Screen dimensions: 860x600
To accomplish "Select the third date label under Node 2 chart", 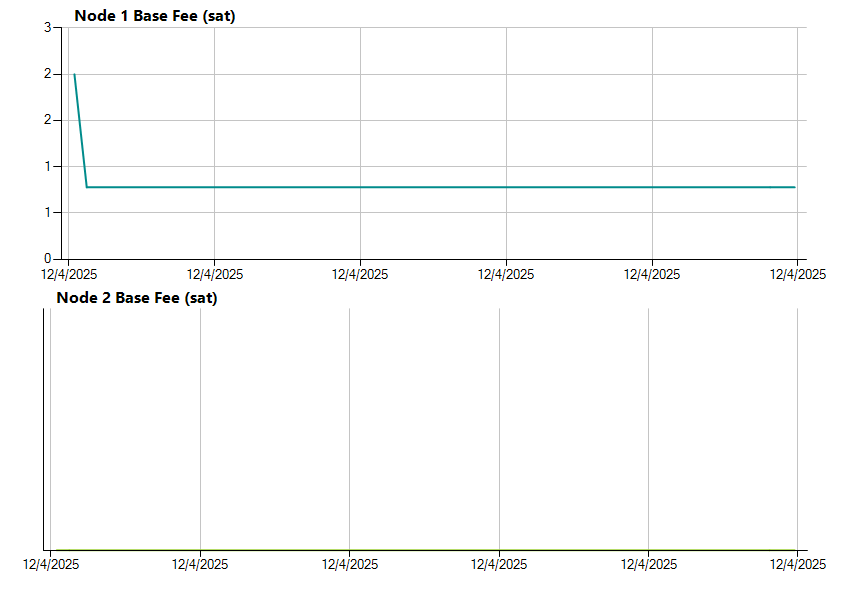I will coord(349,564).
